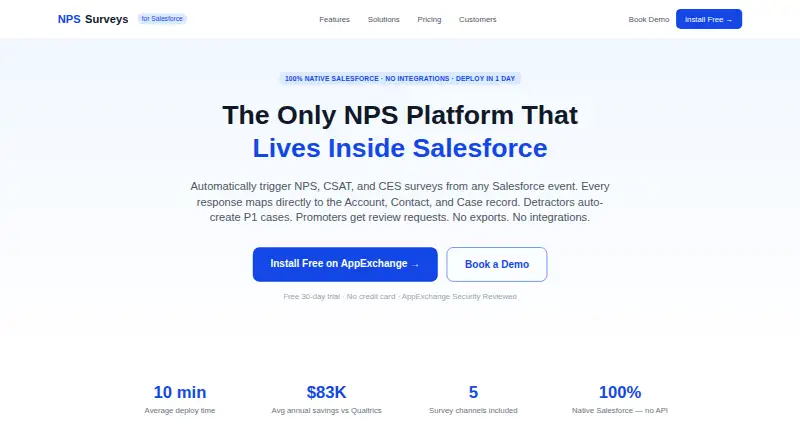The height and width of the screenshot is (440, 800).
Task: Click 'The Only NPS Platform That' heading
Action: pos(400,115)
